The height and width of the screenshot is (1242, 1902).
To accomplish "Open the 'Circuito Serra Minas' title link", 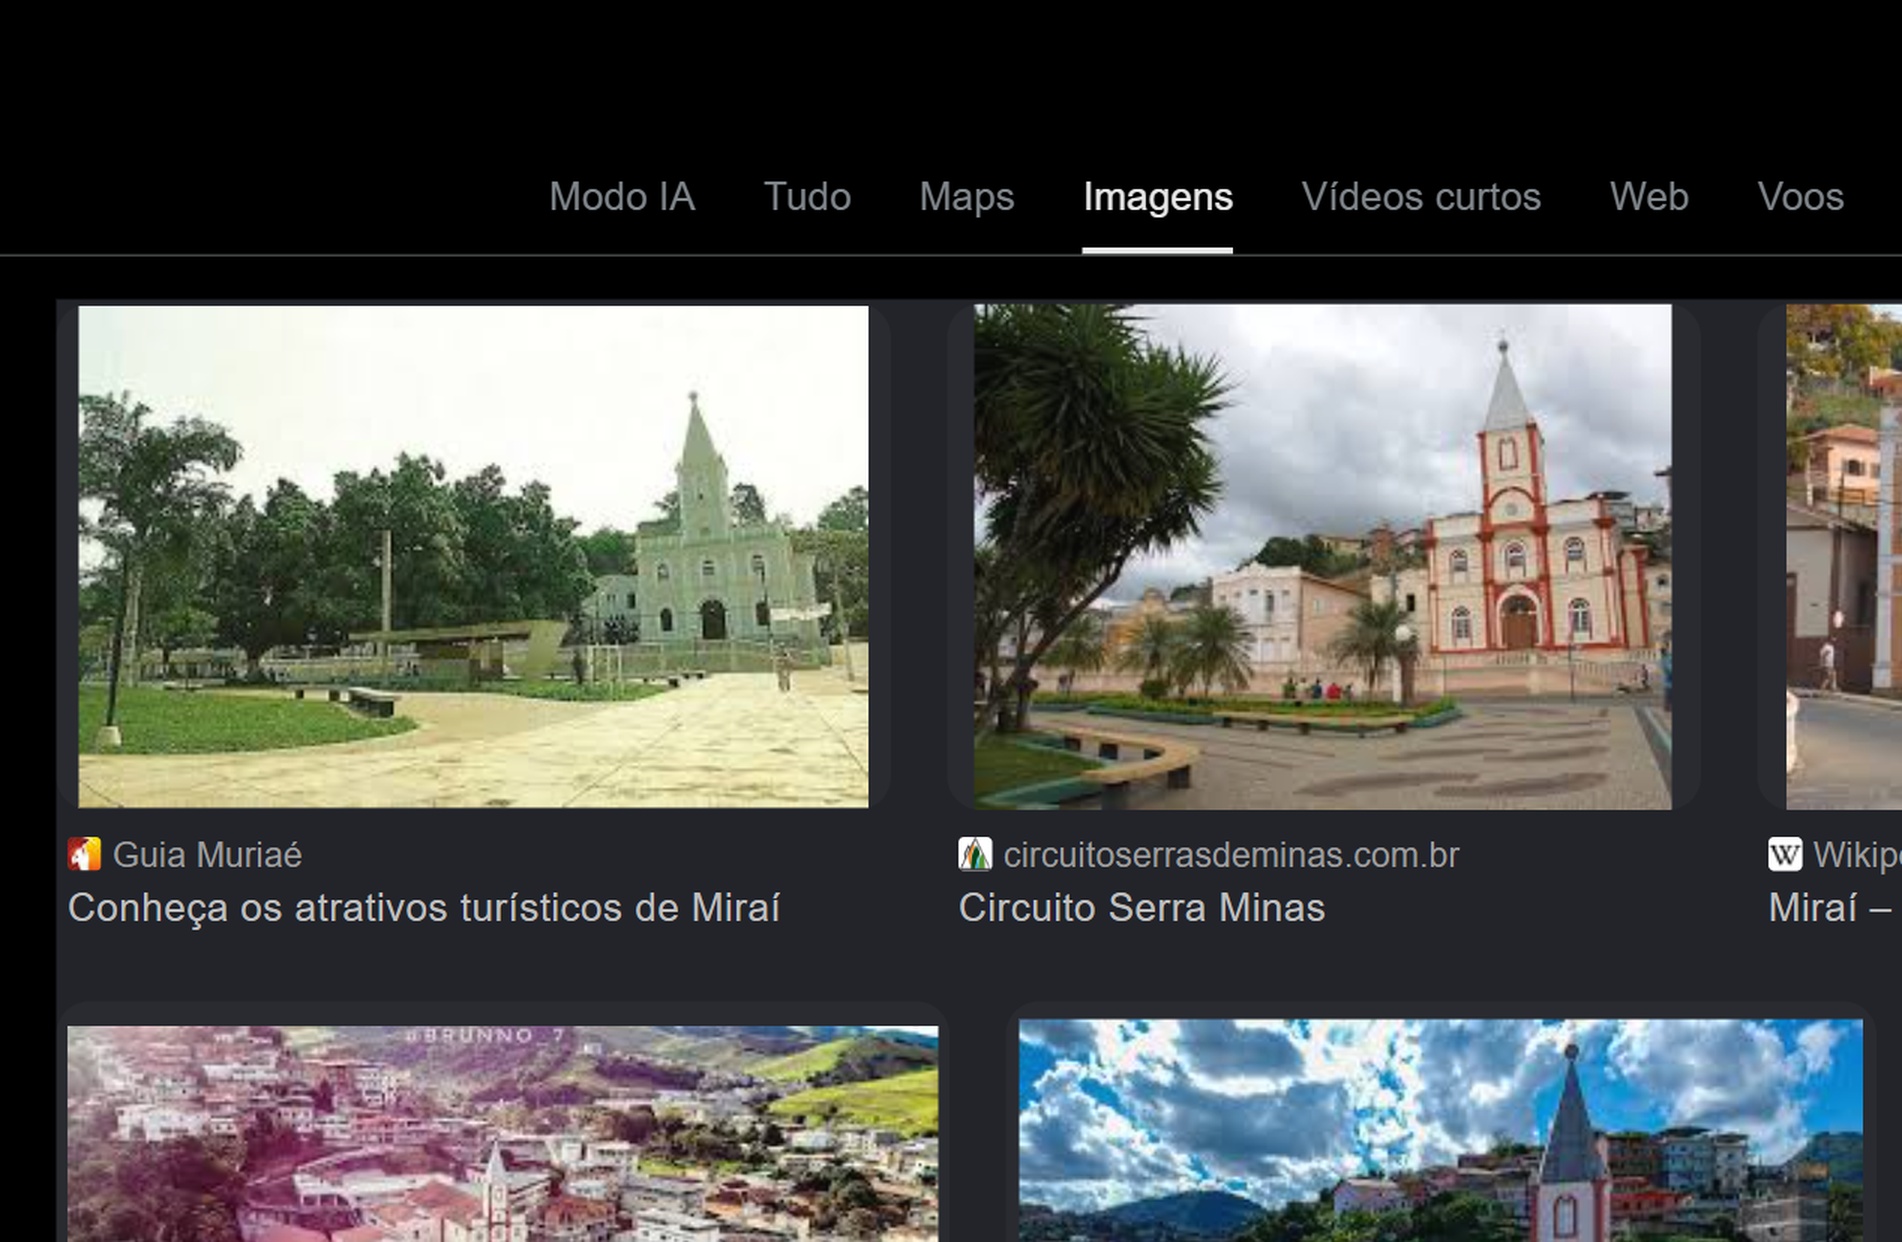I will click(x=1141, y=908).
